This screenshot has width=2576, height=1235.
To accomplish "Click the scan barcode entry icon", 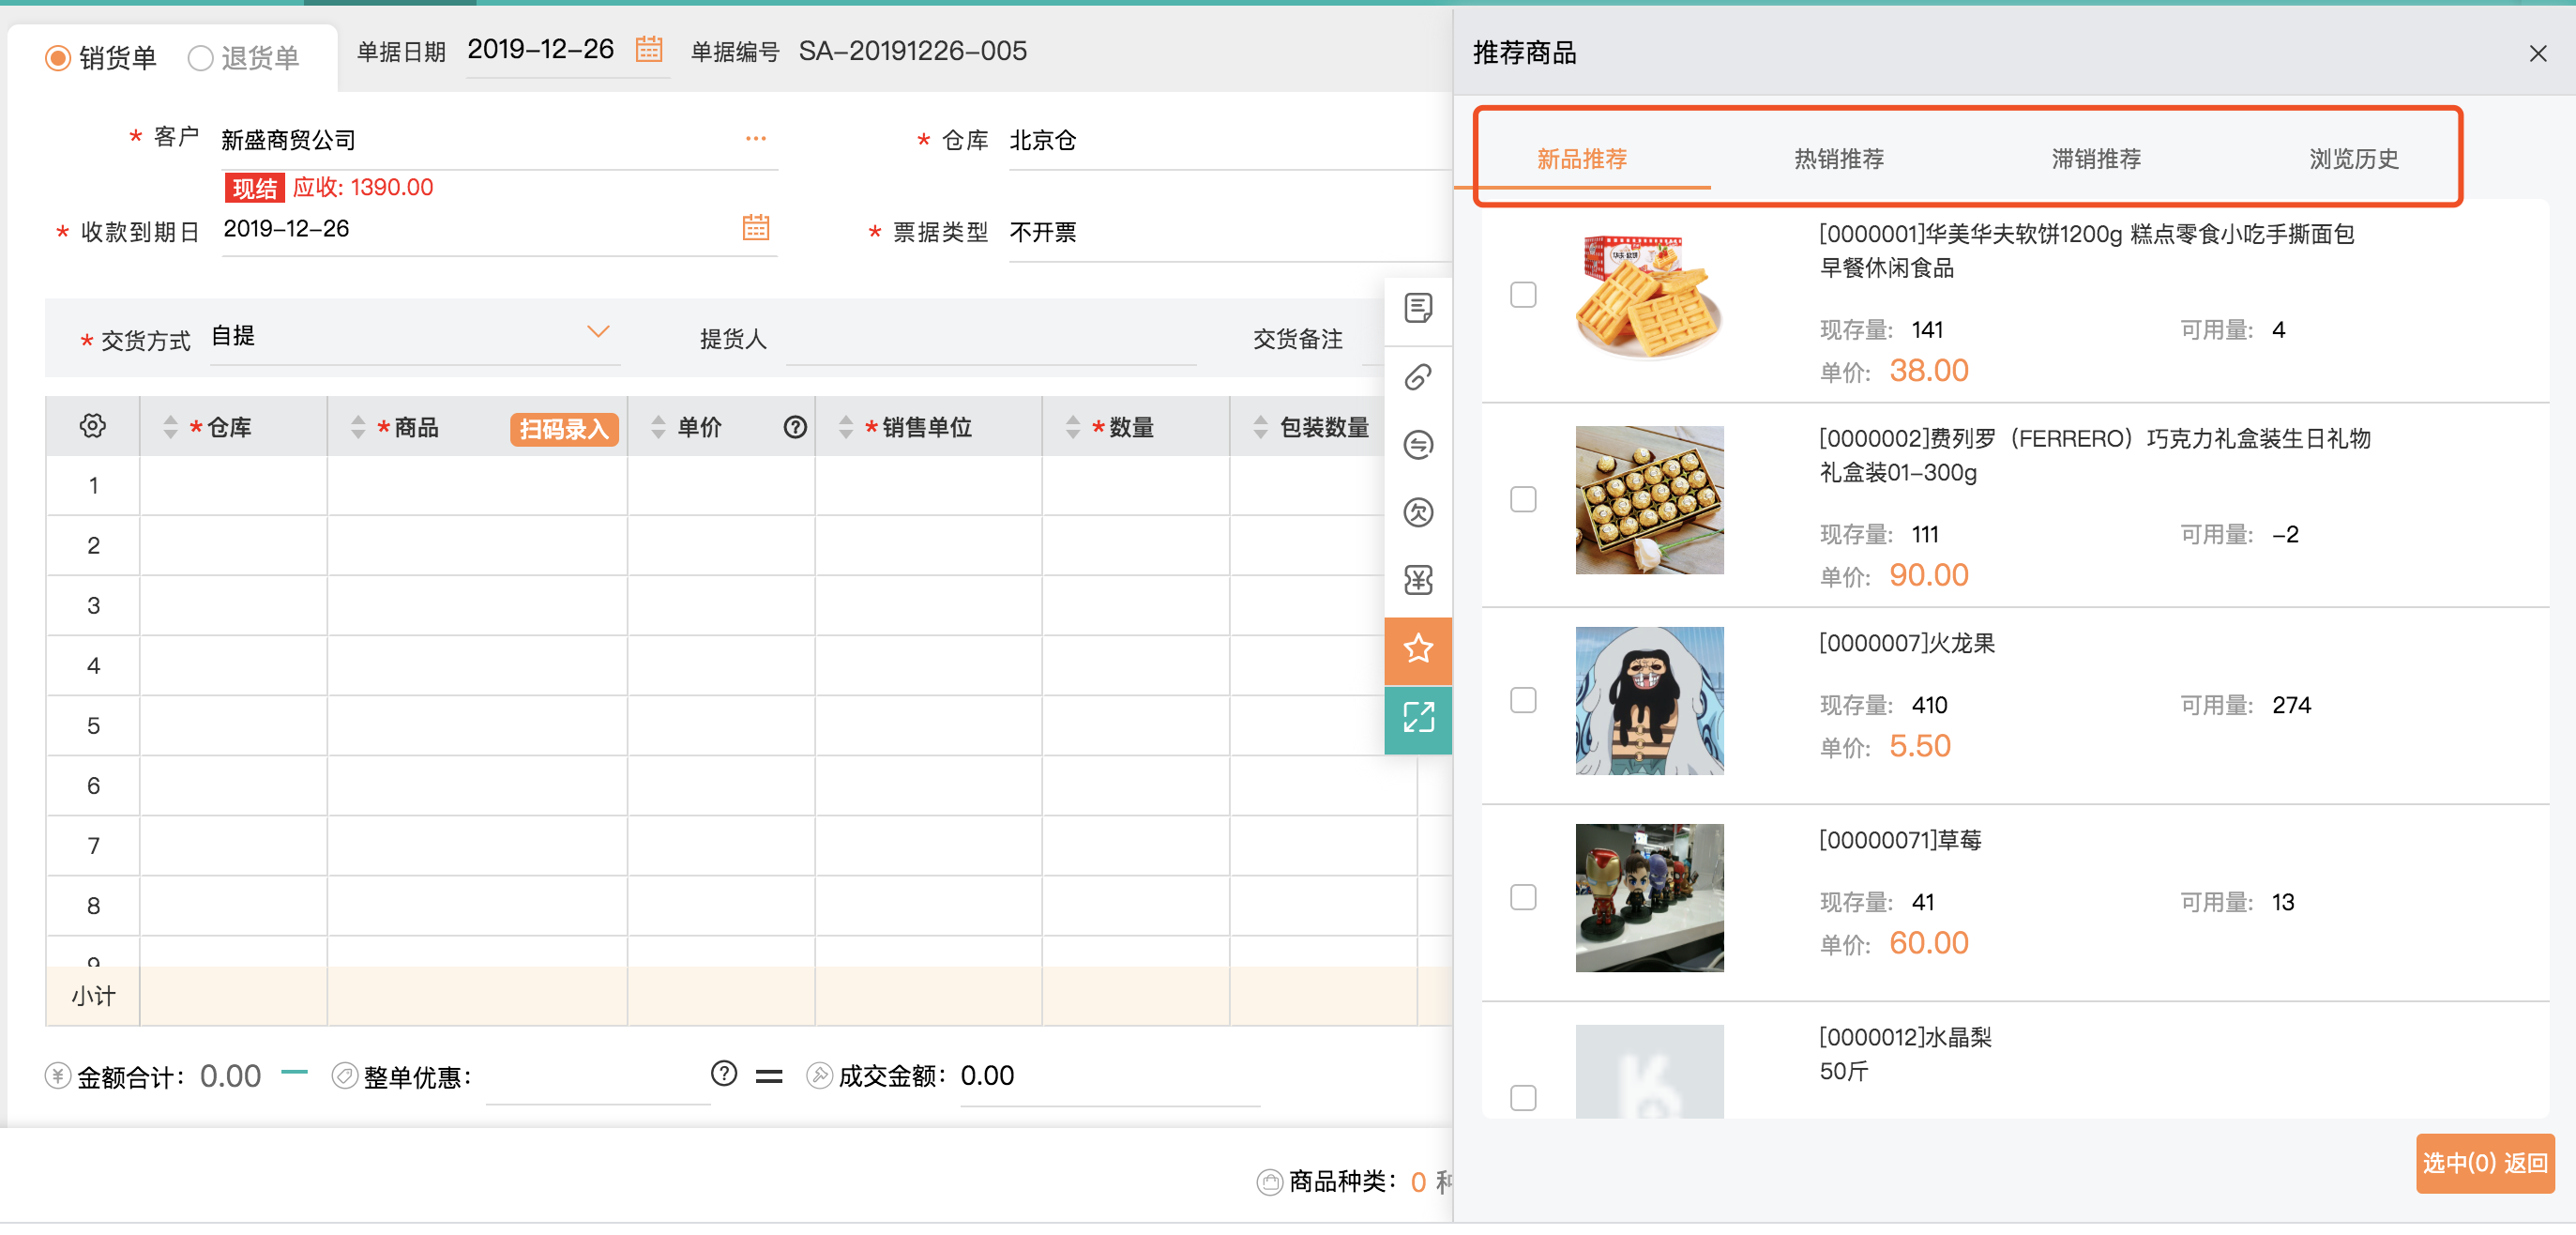I will pos(564,431).
